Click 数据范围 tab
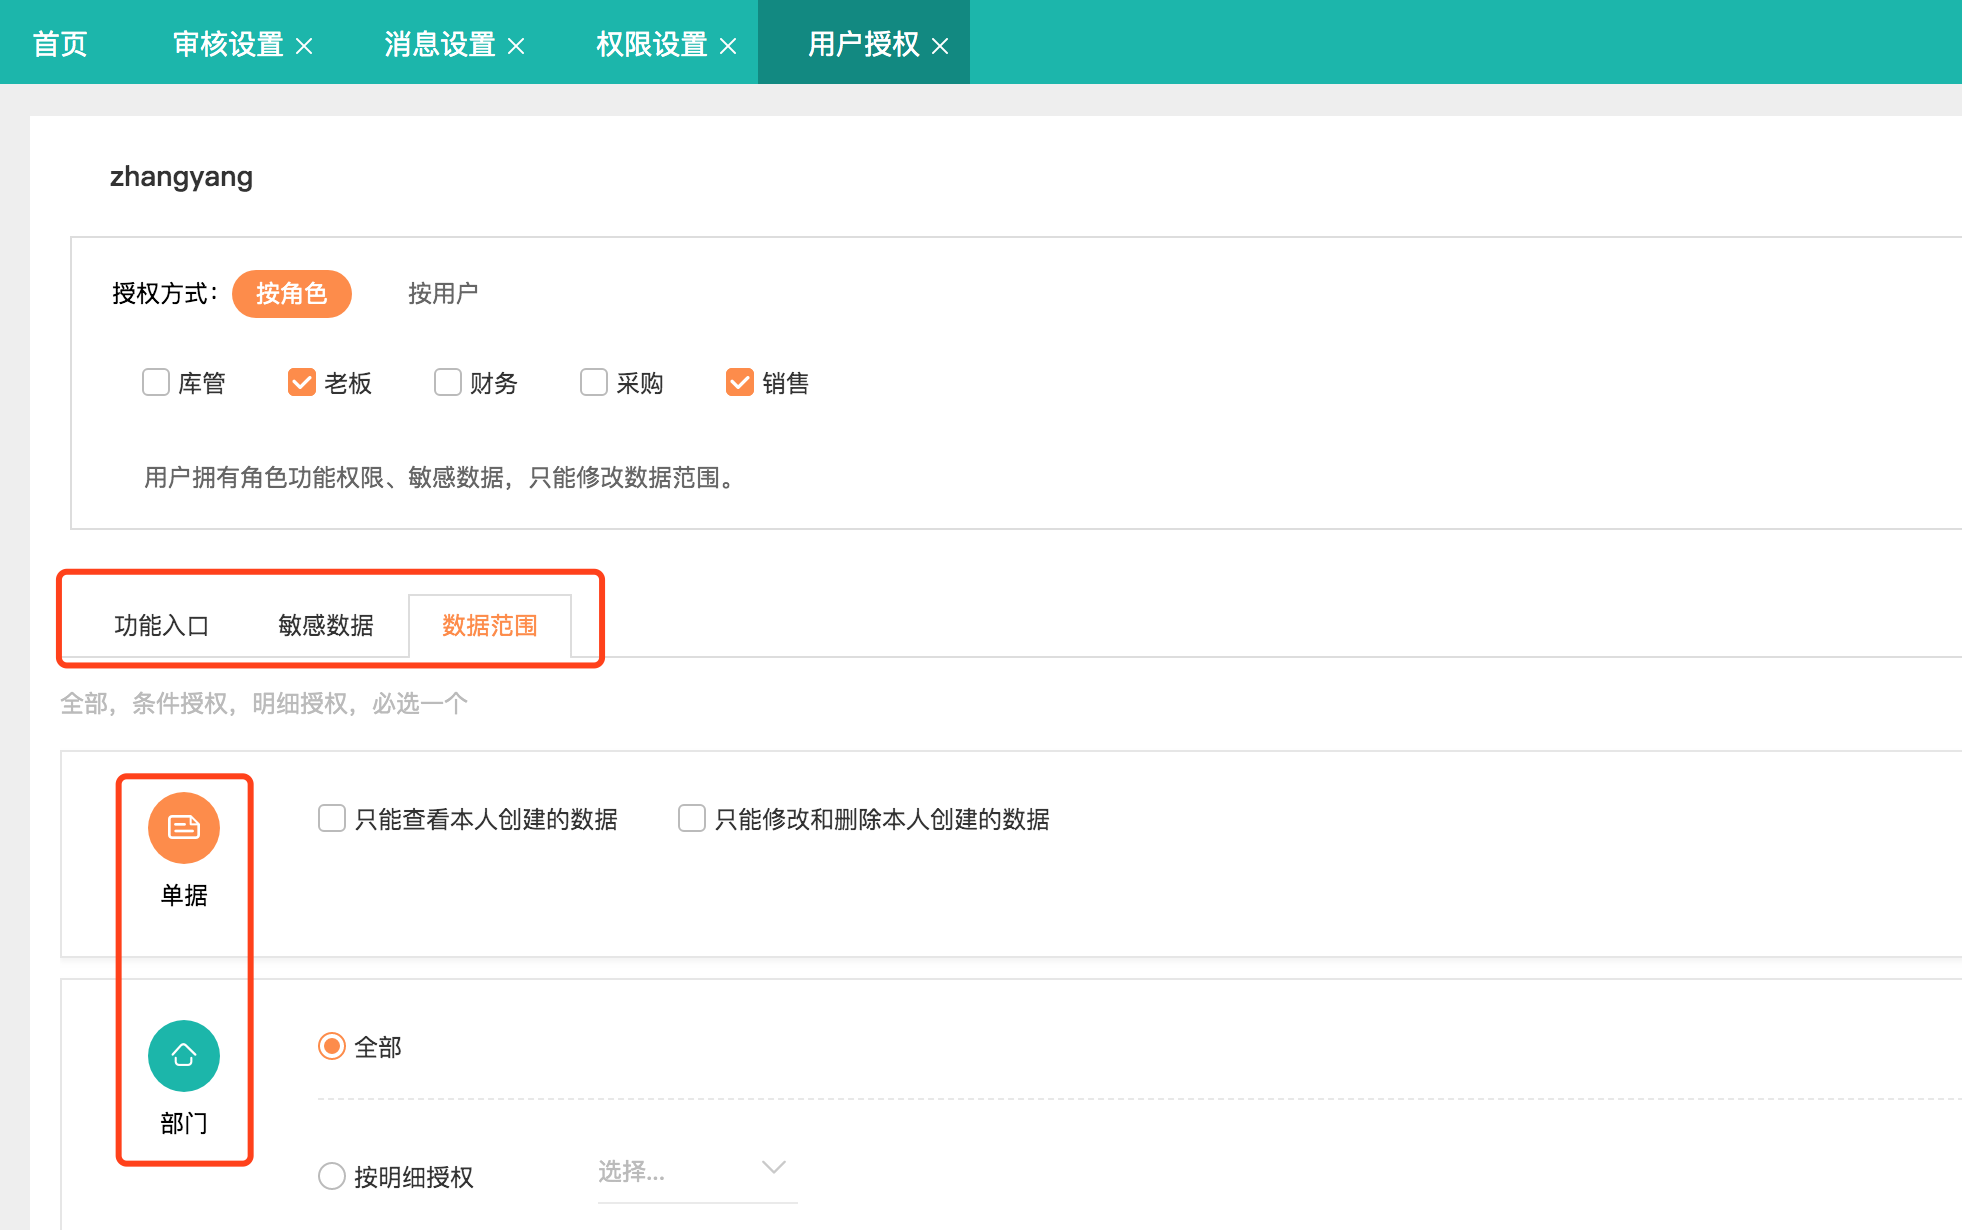 [x=490, y=622]
